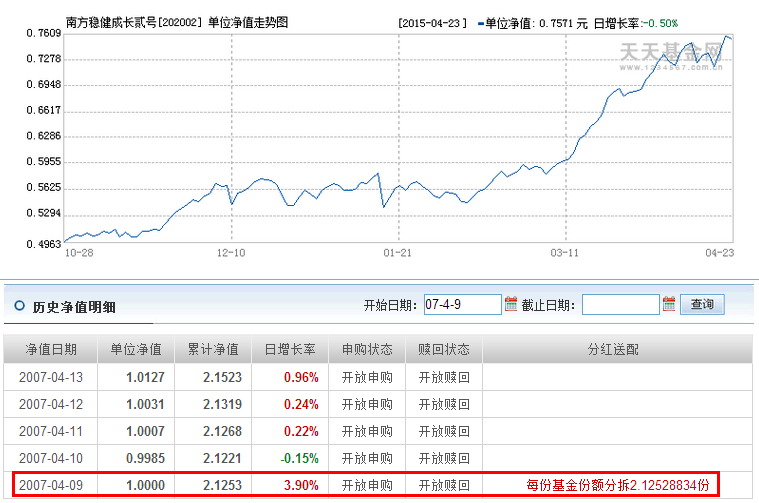Click the 03-11 date marker on chart axis
This screenshot has height=503, width=759.
[x=566, y=252]
